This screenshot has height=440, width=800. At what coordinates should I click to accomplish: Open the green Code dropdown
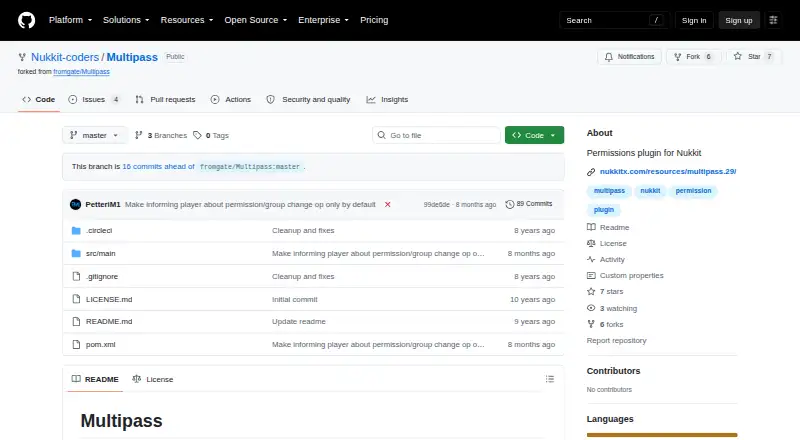pyautogui.click(x=534, y=135)
